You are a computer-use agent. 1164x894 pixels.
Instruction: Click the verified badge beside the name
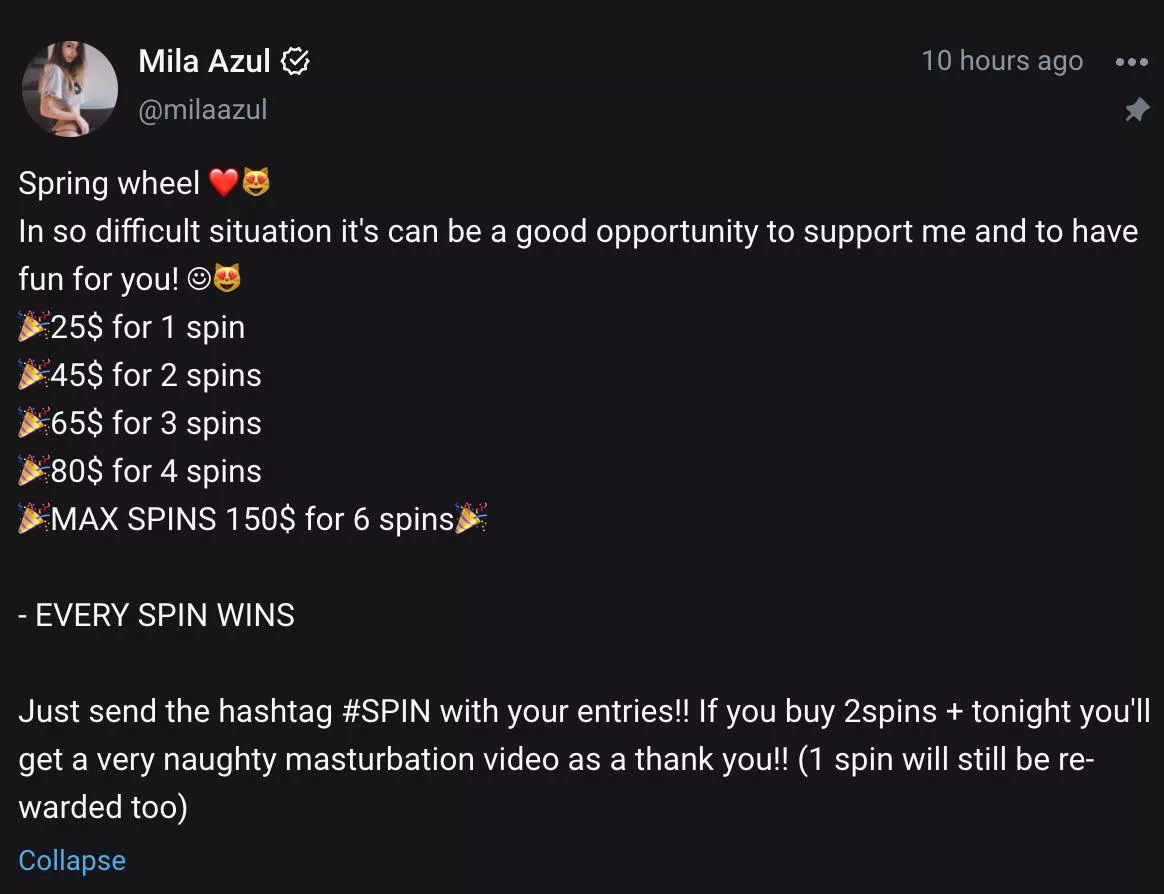coord(295,62)
